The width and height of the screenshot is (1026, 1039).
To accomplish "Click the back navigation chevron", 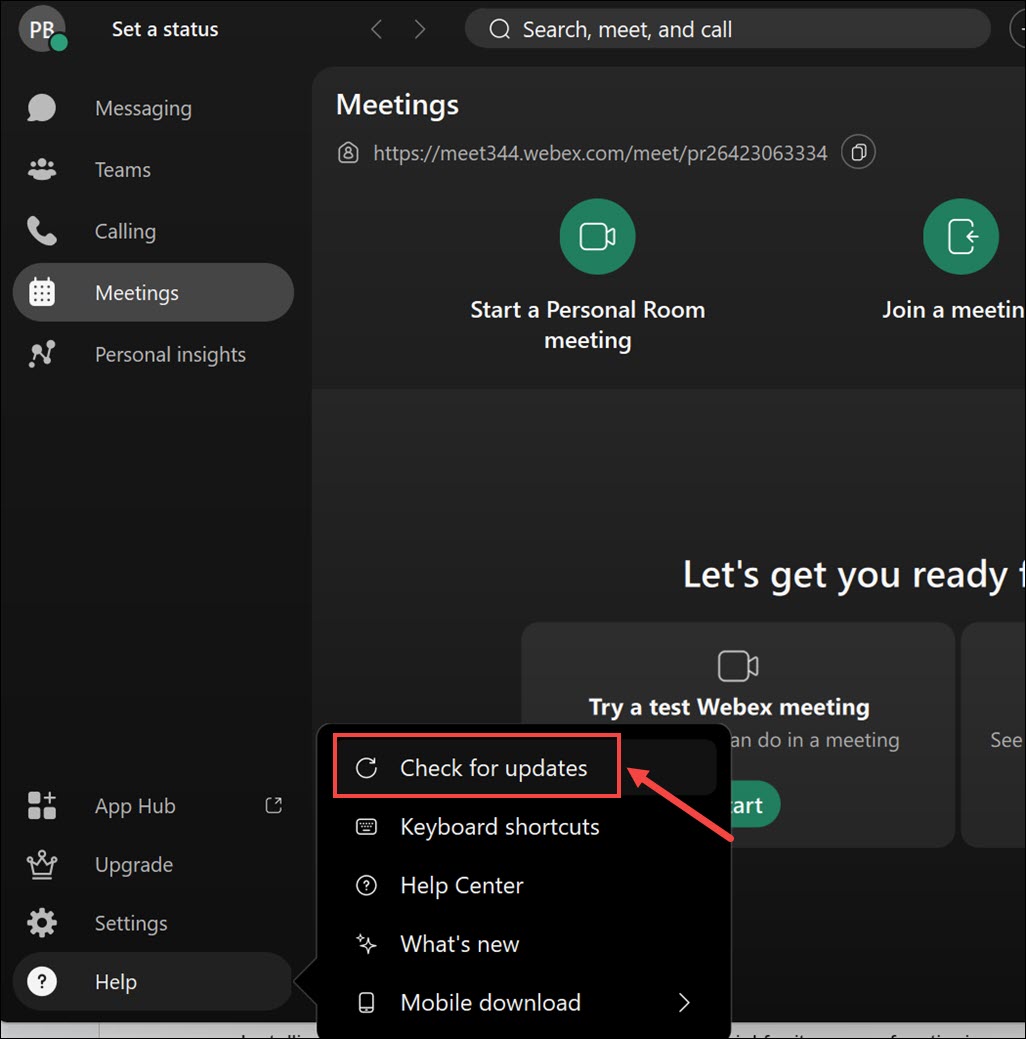I will point(376,29).
